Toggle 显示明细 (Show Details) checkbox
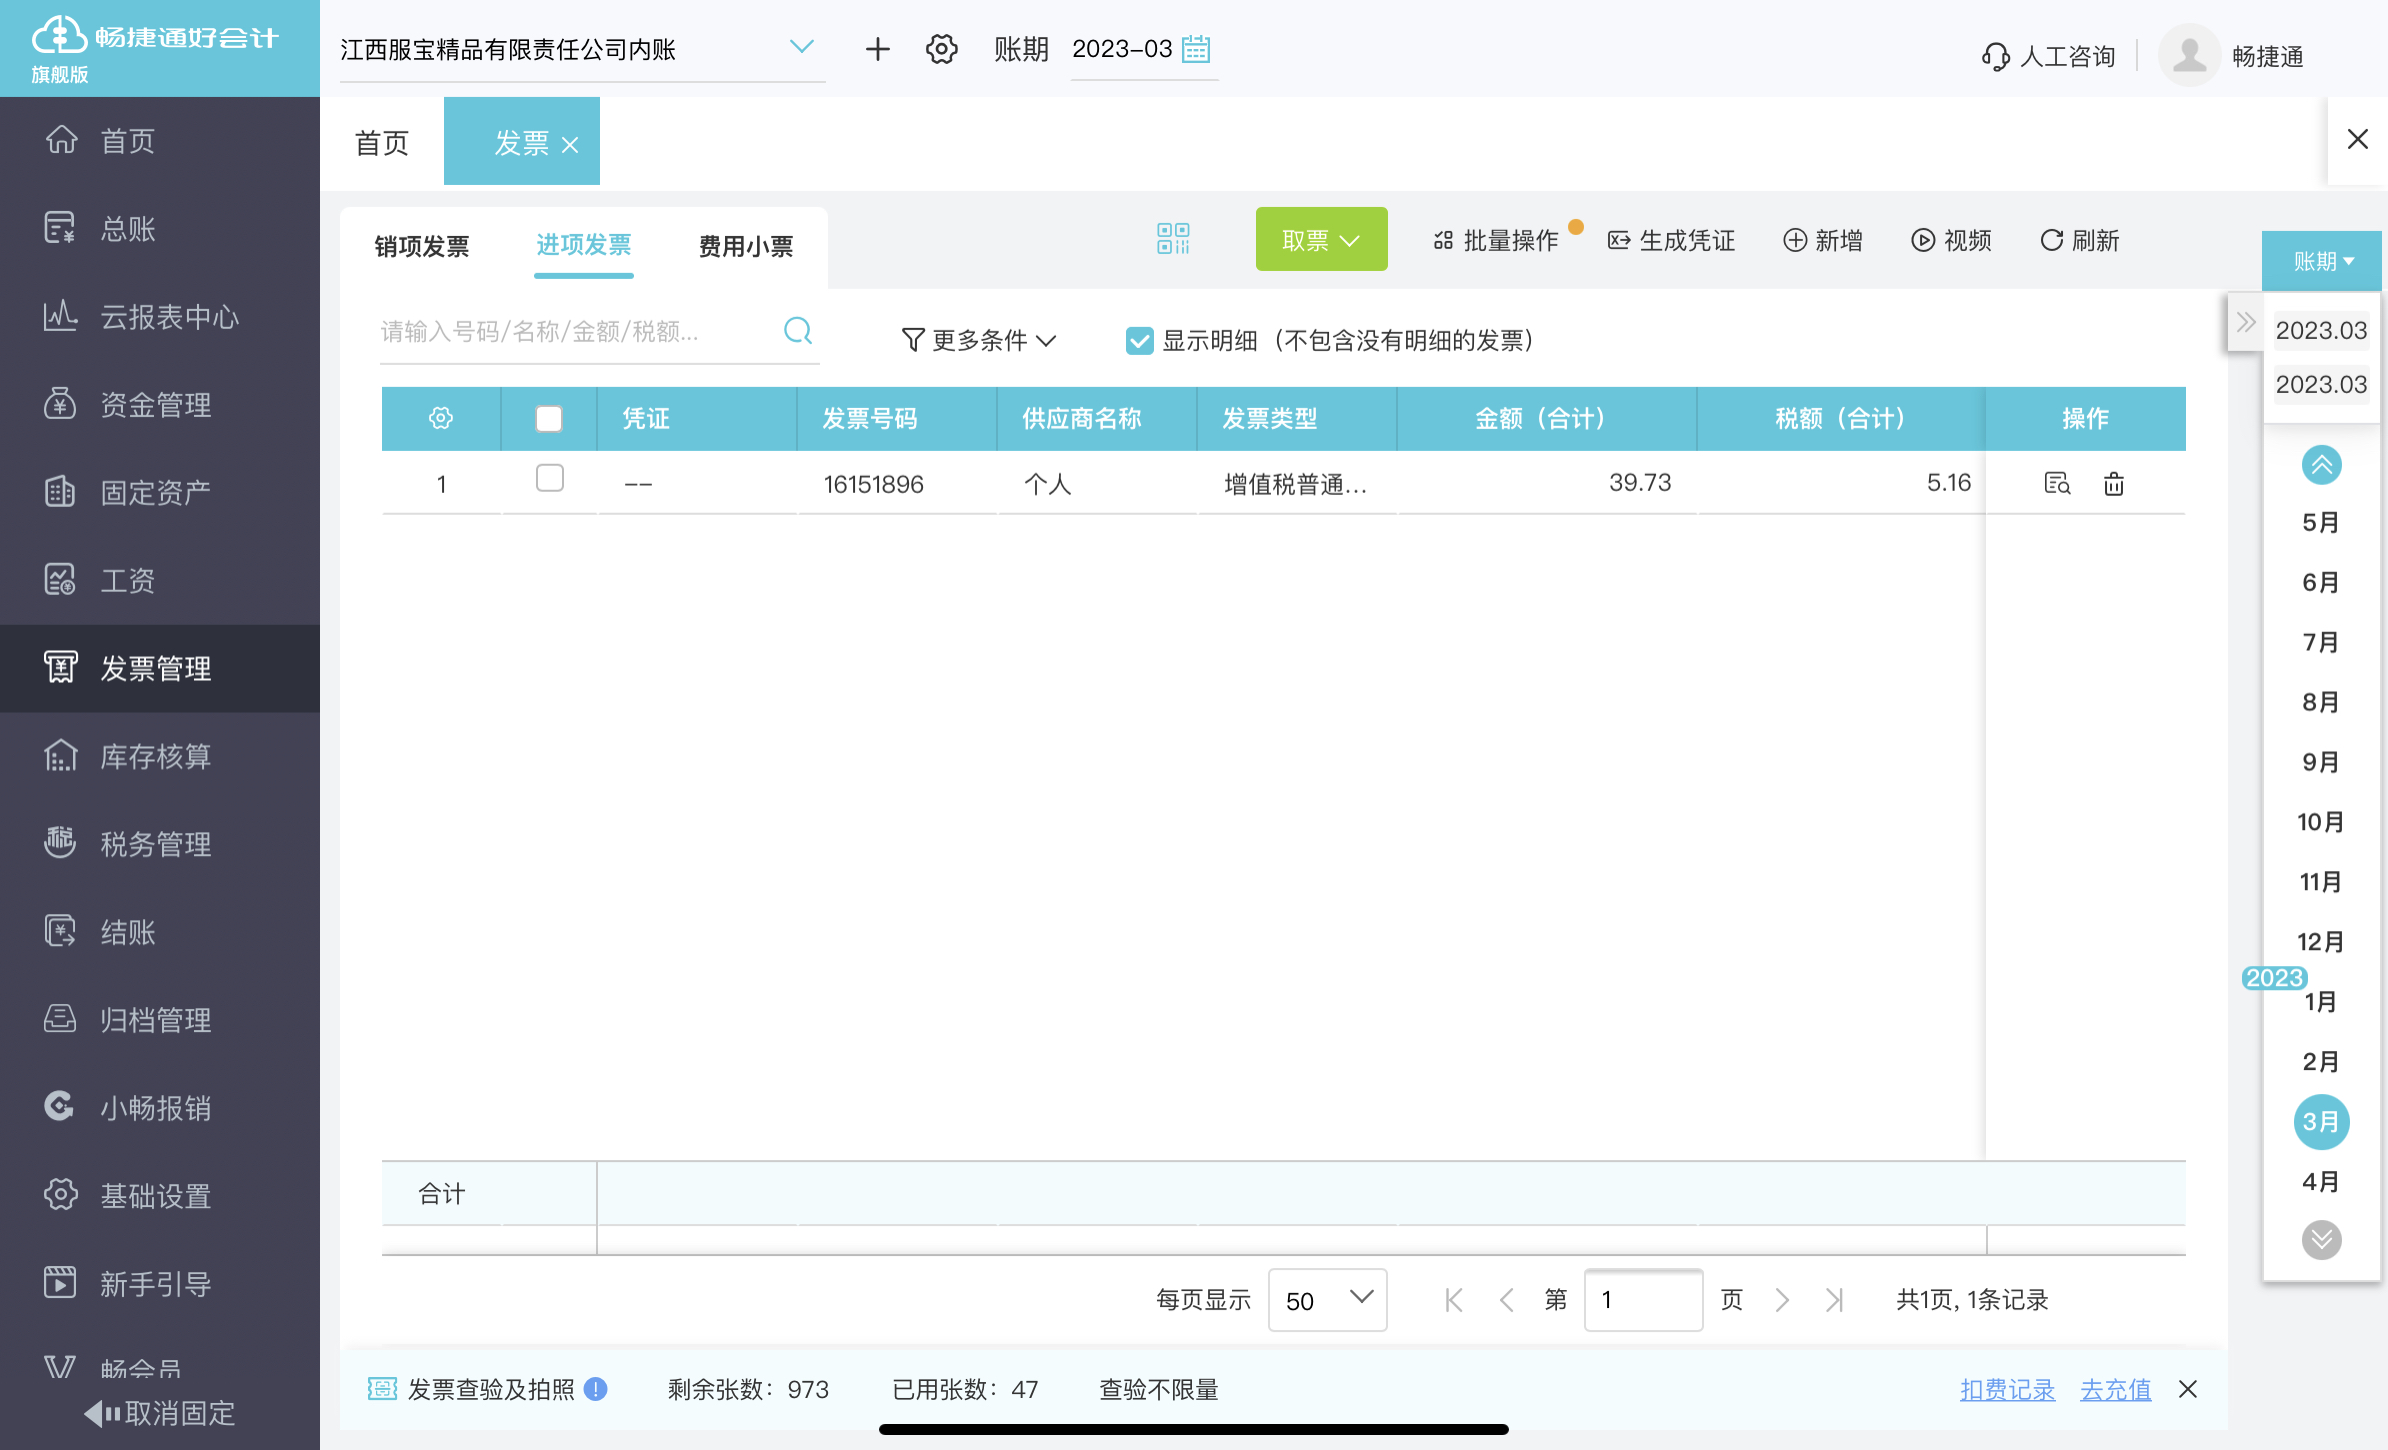Image resolution: width=2388 pixels, height=1450 pixels. pos(1136,339)
